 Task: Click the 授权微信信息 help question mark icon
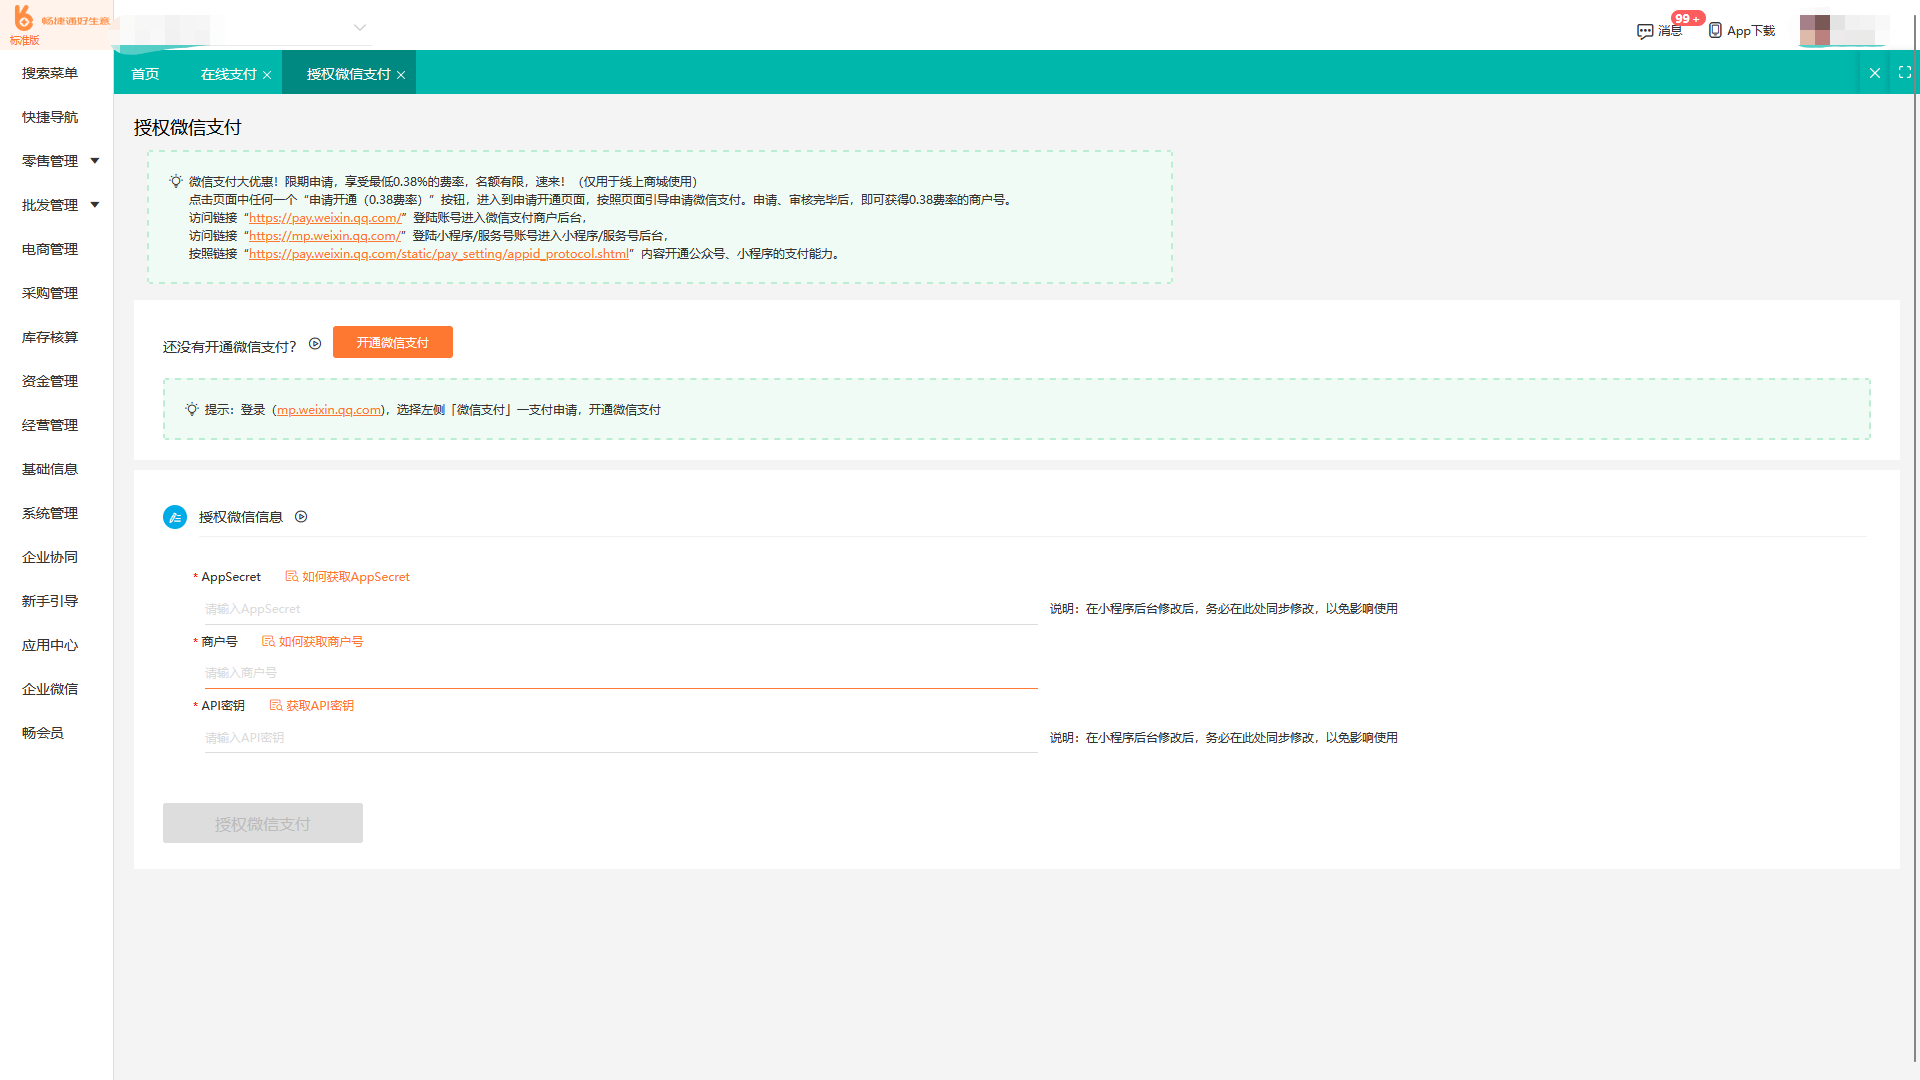301,516
